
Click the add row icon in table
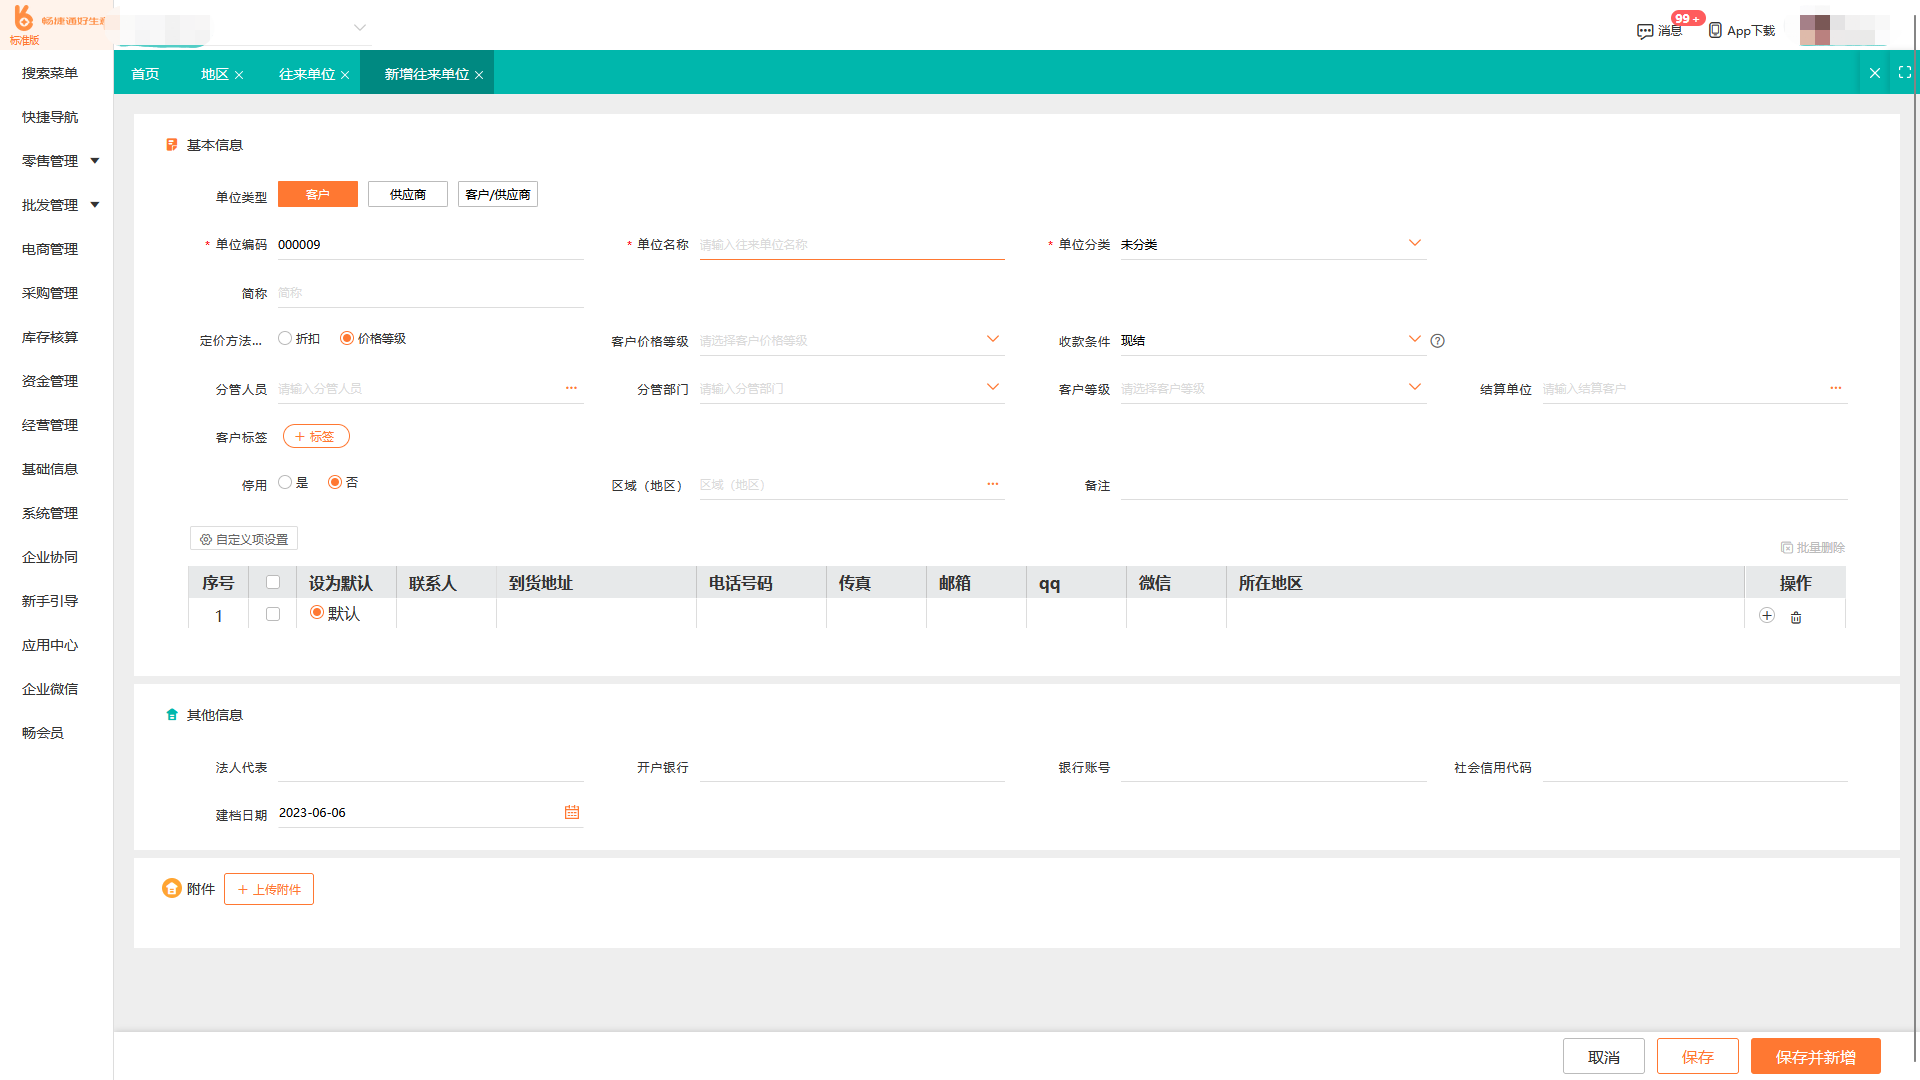coord(1767,615)
